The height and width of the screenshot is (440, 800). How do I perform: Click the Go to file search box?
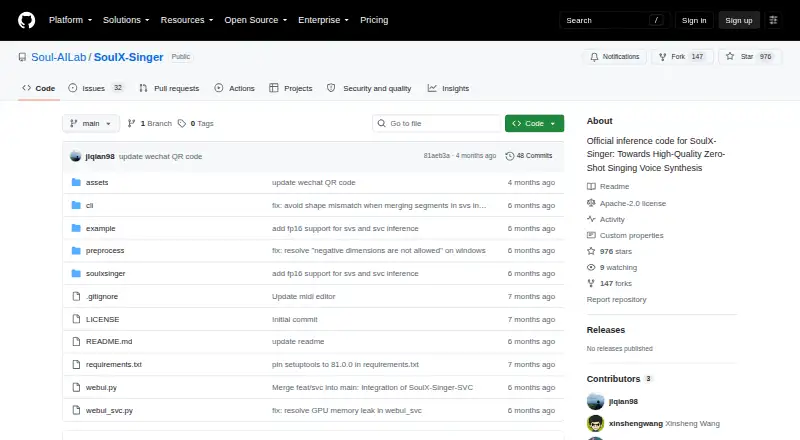437,124
